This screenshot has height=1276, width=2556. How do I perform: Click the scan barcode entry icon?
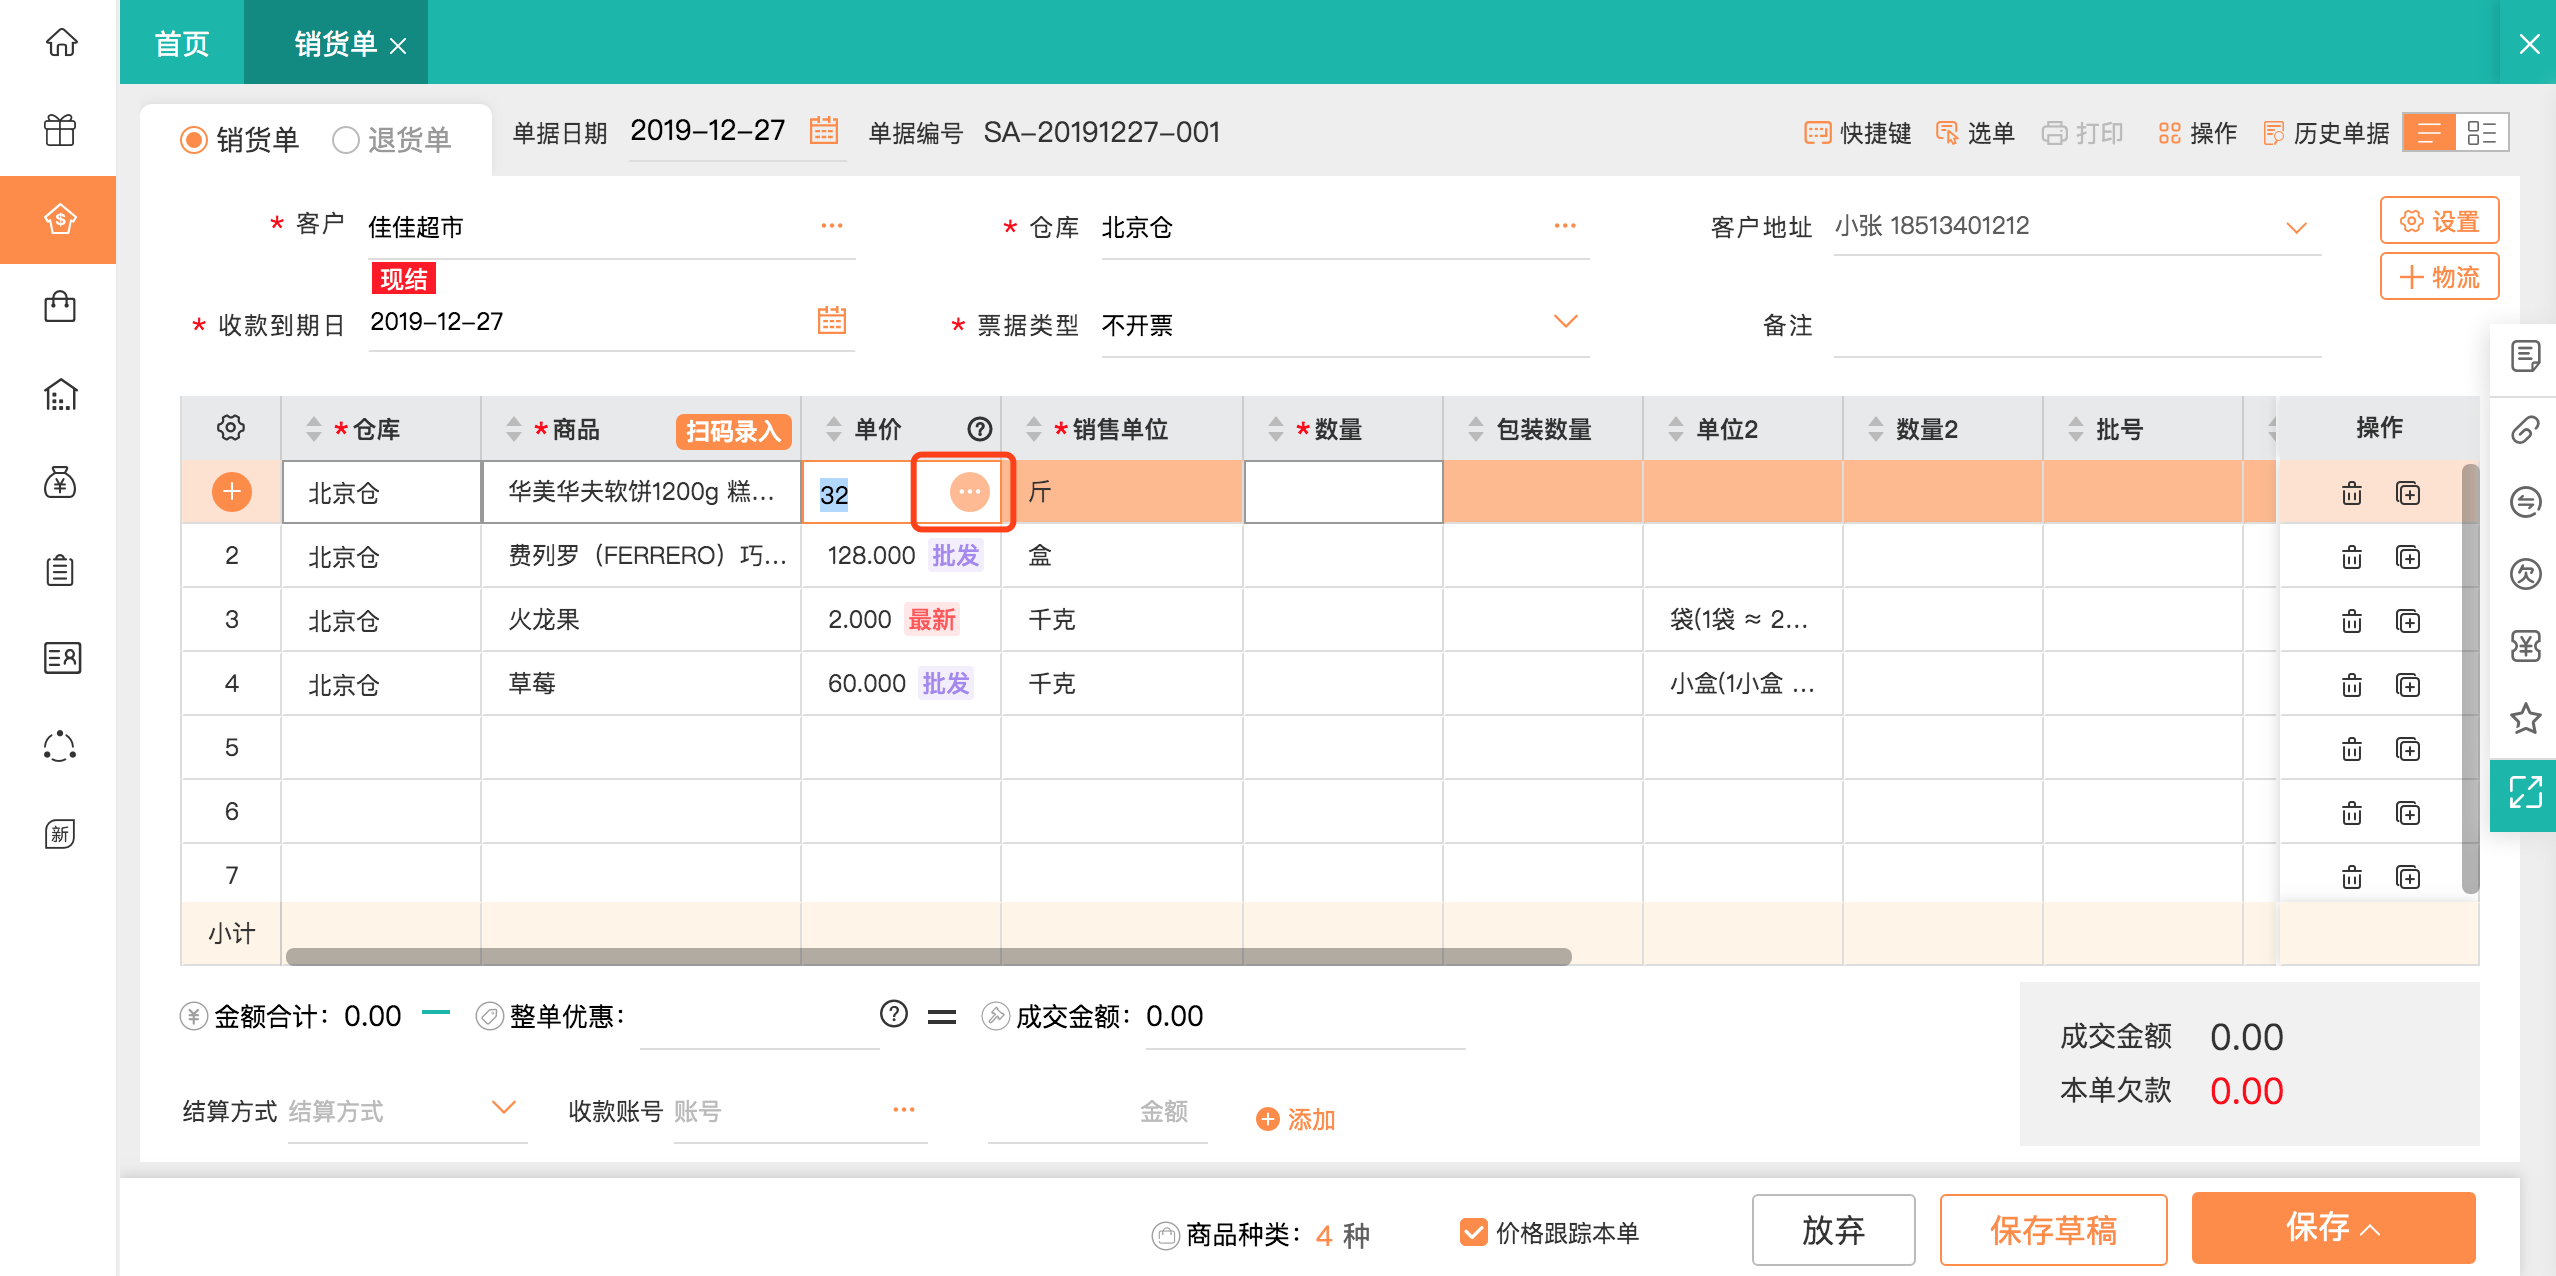pos(730,432)
